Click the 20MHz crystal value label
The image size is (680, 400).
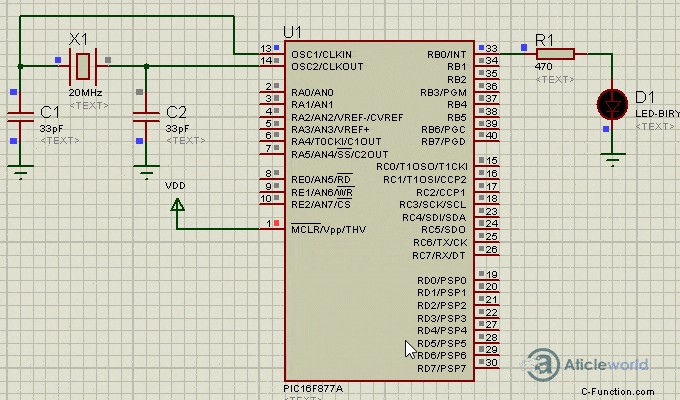click(85, 92)
